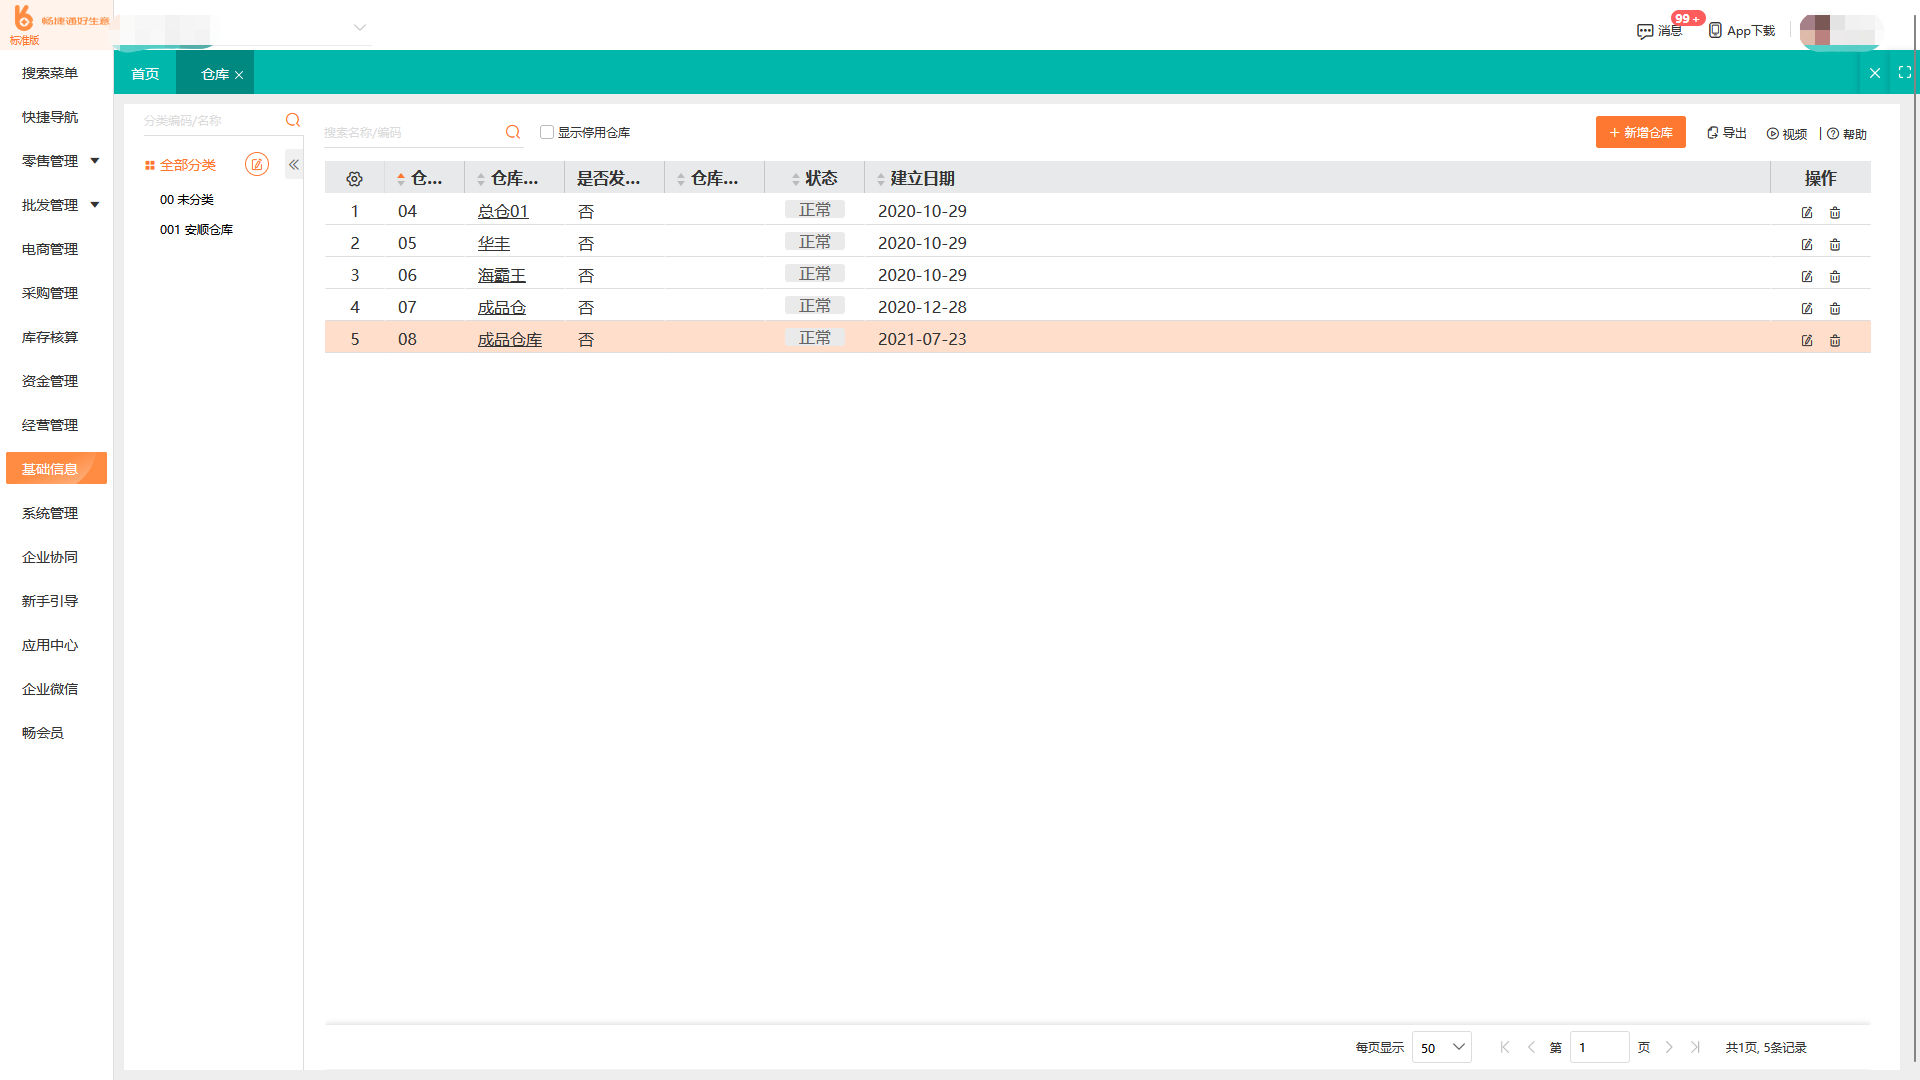
Task: Click 001 安顺仓库 tree item
Action: pyautogui.click(x=198, y=229)
